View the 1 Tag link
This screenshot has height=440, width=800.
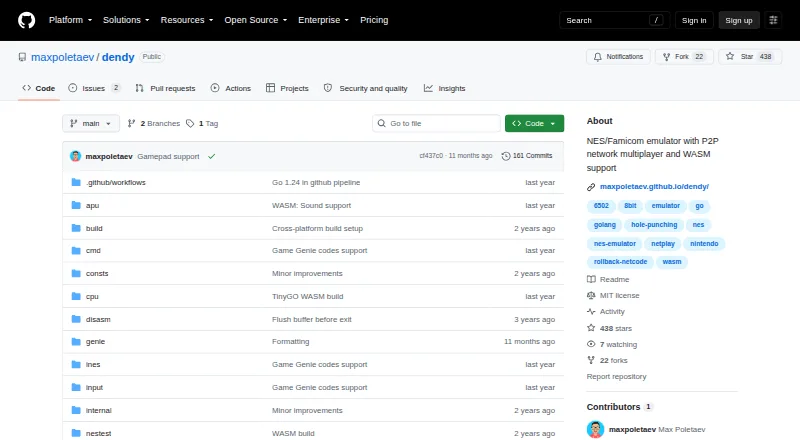pyautogui.click(x=202, y=124)
